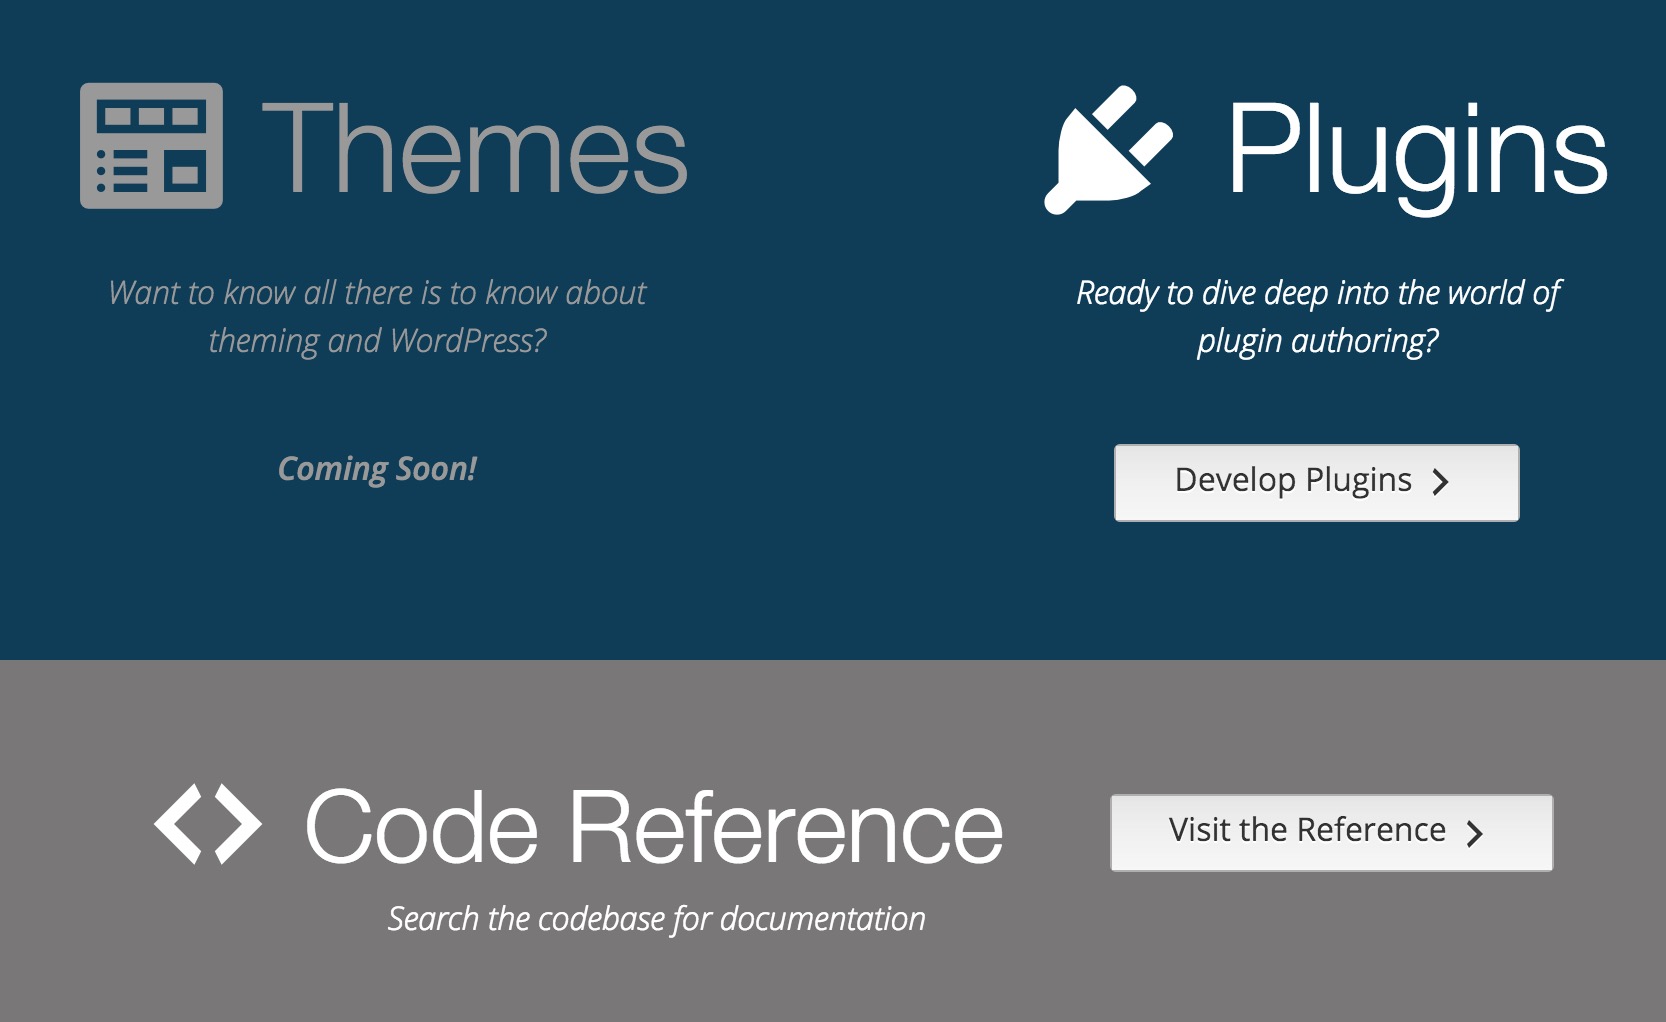The image size is (1666, 1022).
Task: Click the Coming Soon! label
Action: pyautogui.click(x=379, y=469)
